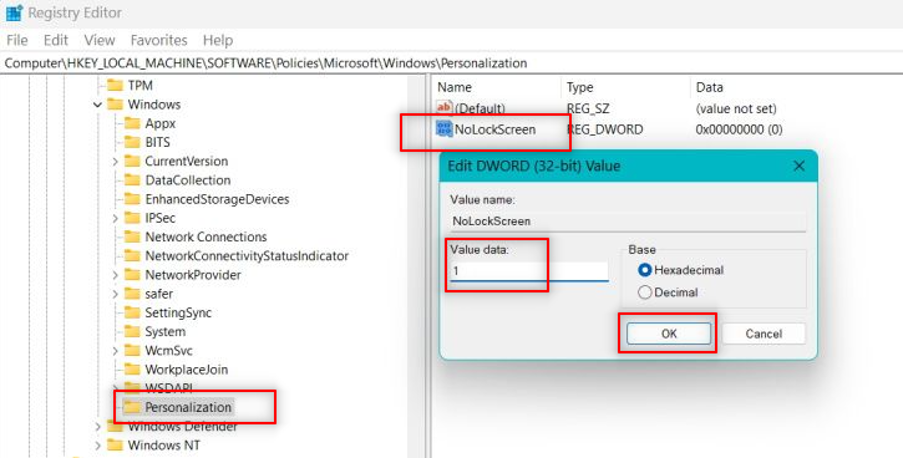
Task: Click the '(value not set)' data cell
Action: pos(736,108)
